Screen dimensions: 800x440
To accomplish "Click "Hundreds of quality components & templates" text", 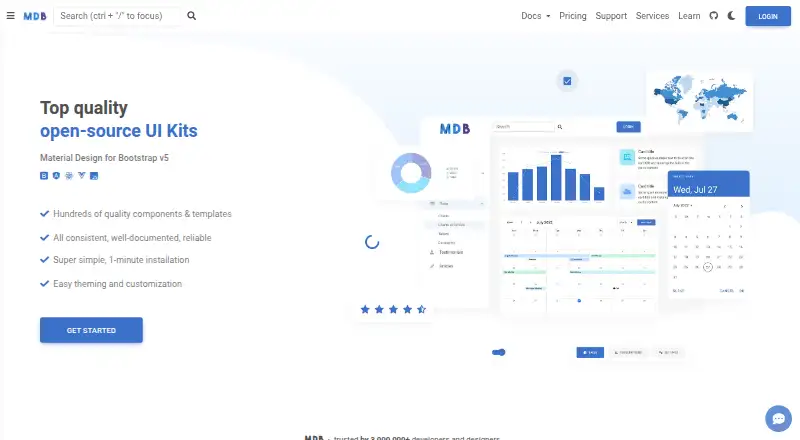I will 142,214.
